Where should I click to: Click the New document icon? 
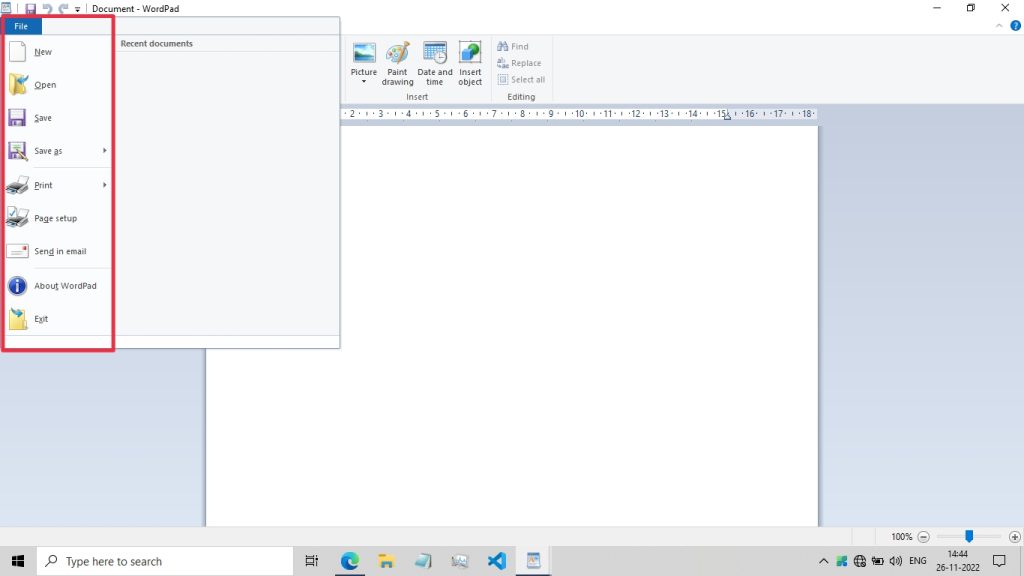pos(18,52)
